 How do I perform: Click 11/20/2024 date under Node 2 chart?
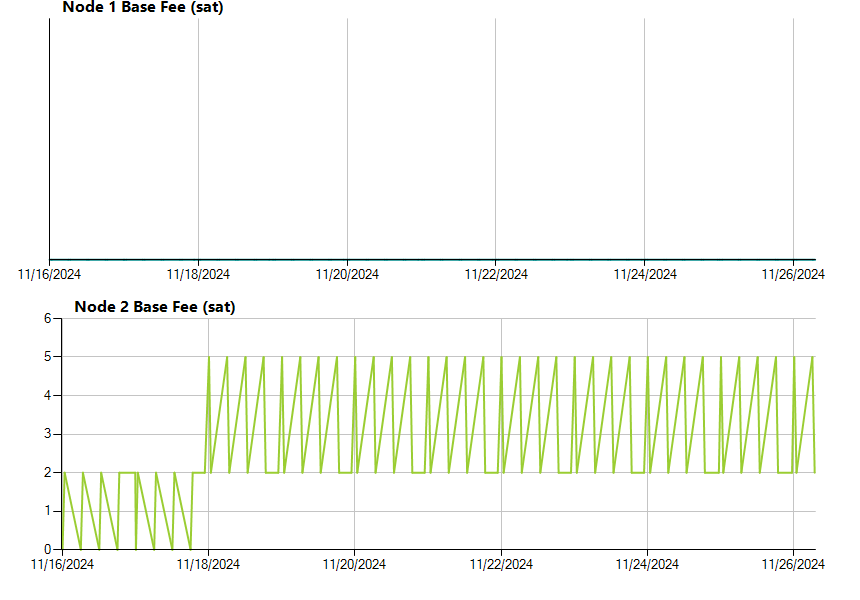click(355, 564)
